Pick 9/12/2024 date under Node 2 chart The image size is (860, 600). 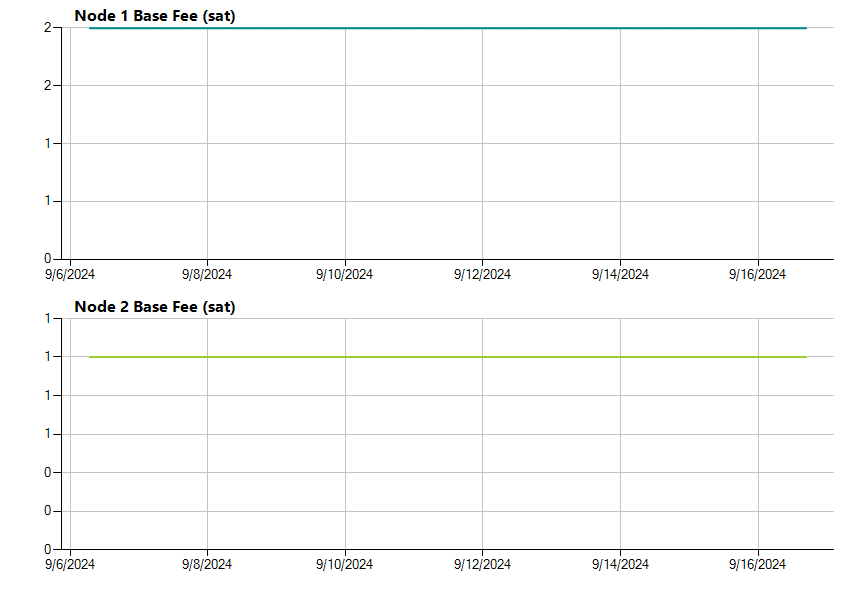[x=482, y=565]
